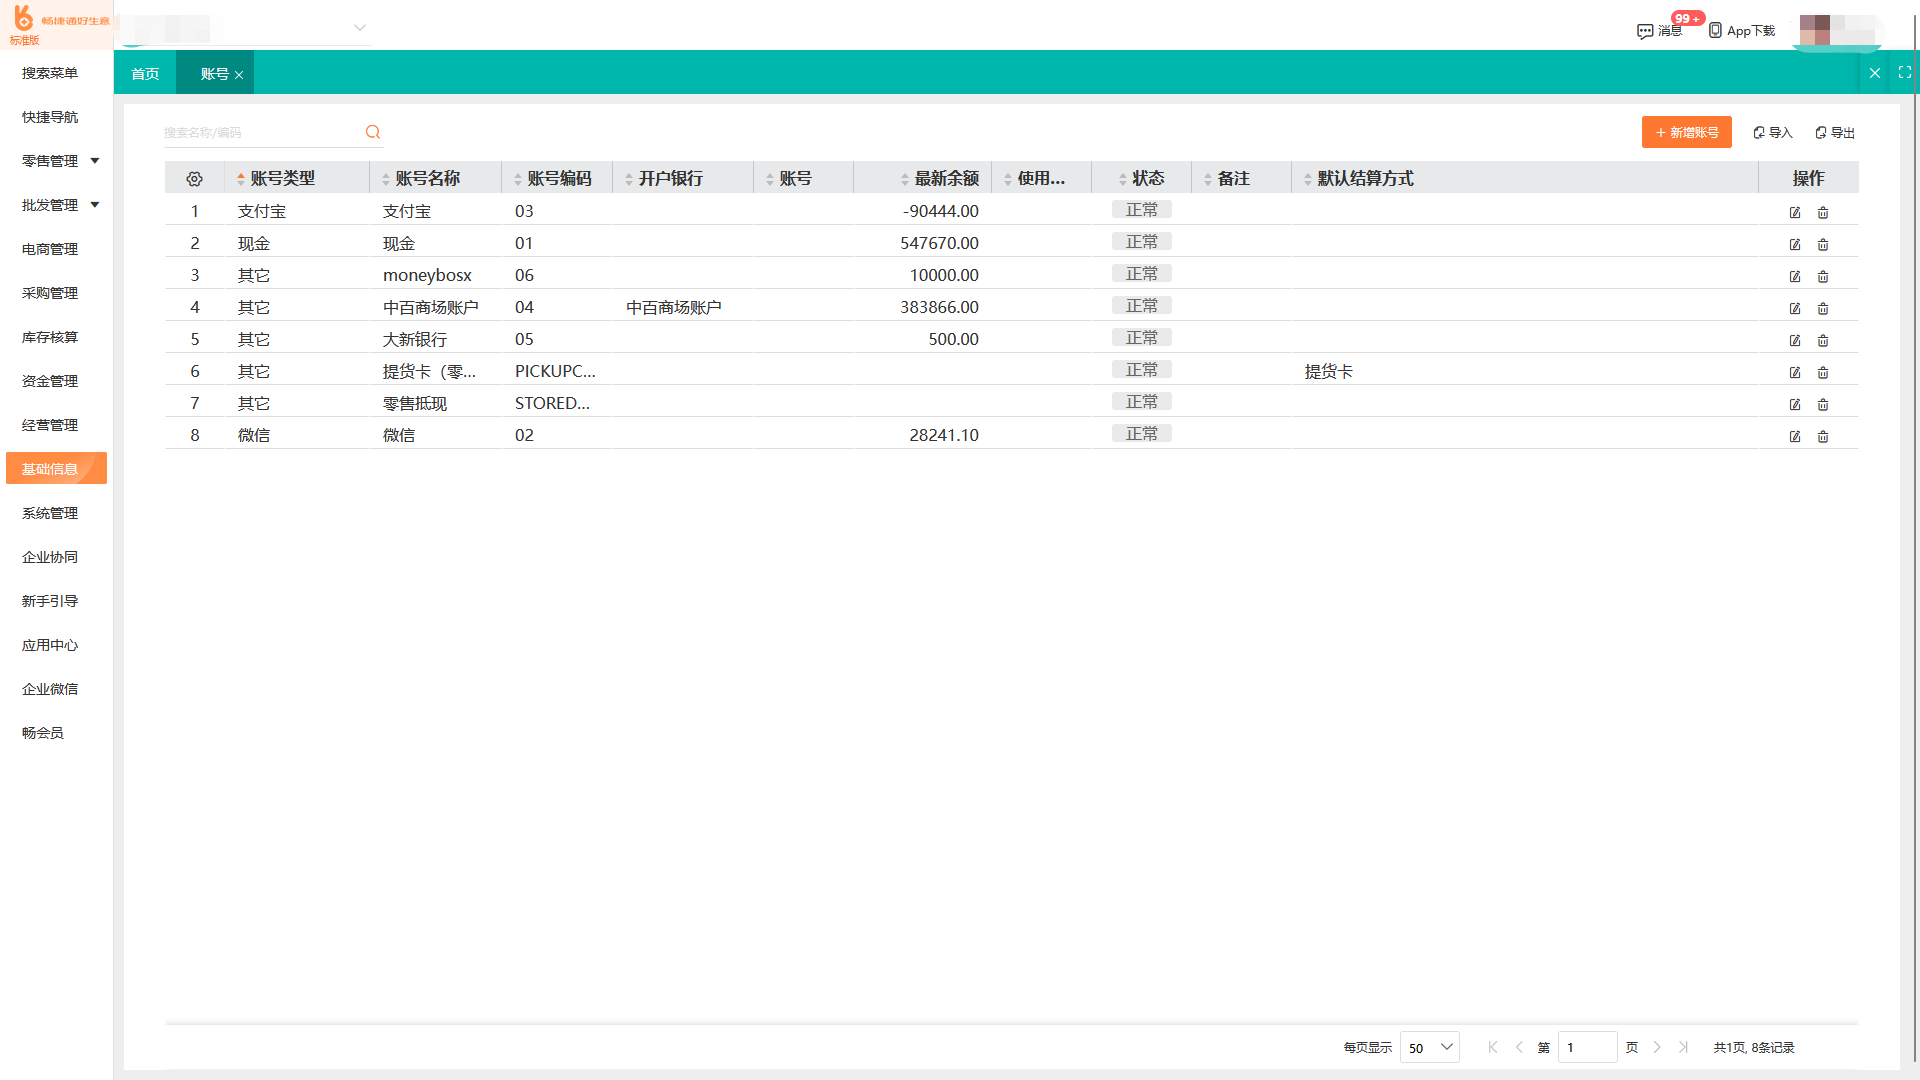The image size is (1920, 1080).
Task: Select 50 rows per page dropdown
Action: click(x=1429, y=1047)
